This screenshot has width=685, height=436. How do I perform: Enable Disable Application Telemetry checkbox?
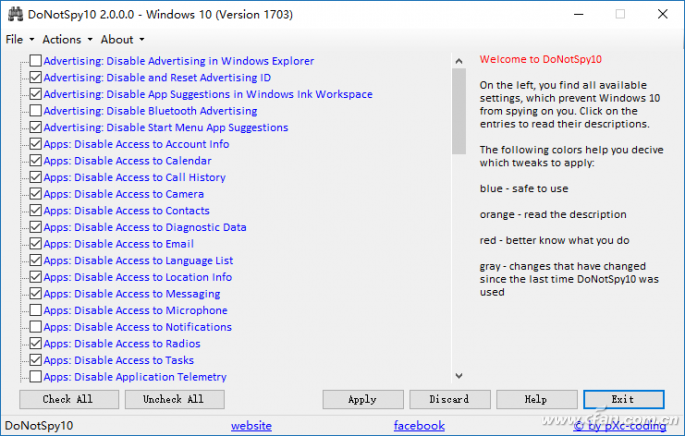click(36, 377)
